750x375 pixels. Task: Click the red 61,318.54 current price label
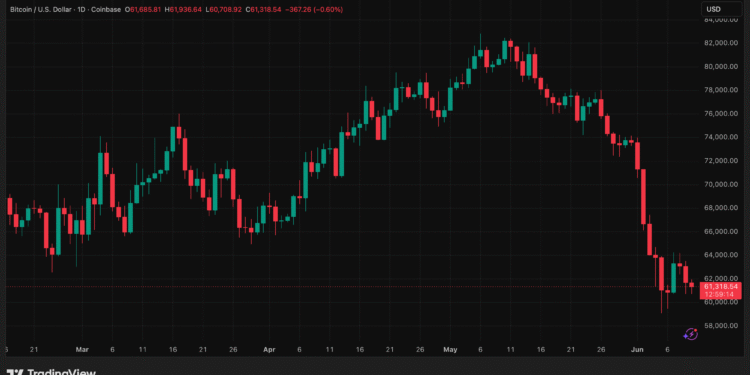[721, 287]
